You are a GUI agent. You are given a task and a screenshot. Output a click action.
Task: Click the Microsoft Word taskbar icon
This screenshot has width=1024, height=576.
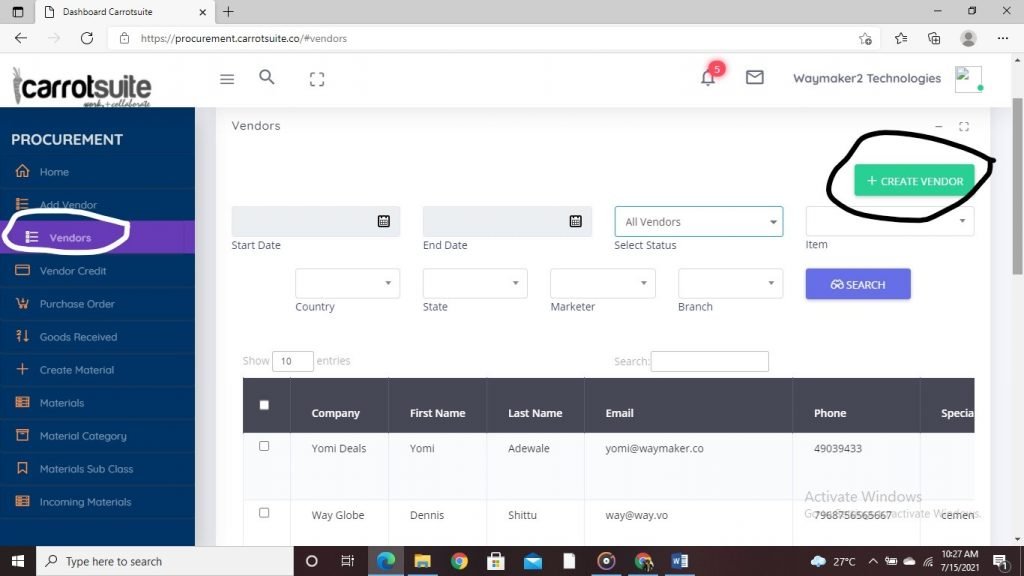(x=681, y=561)
